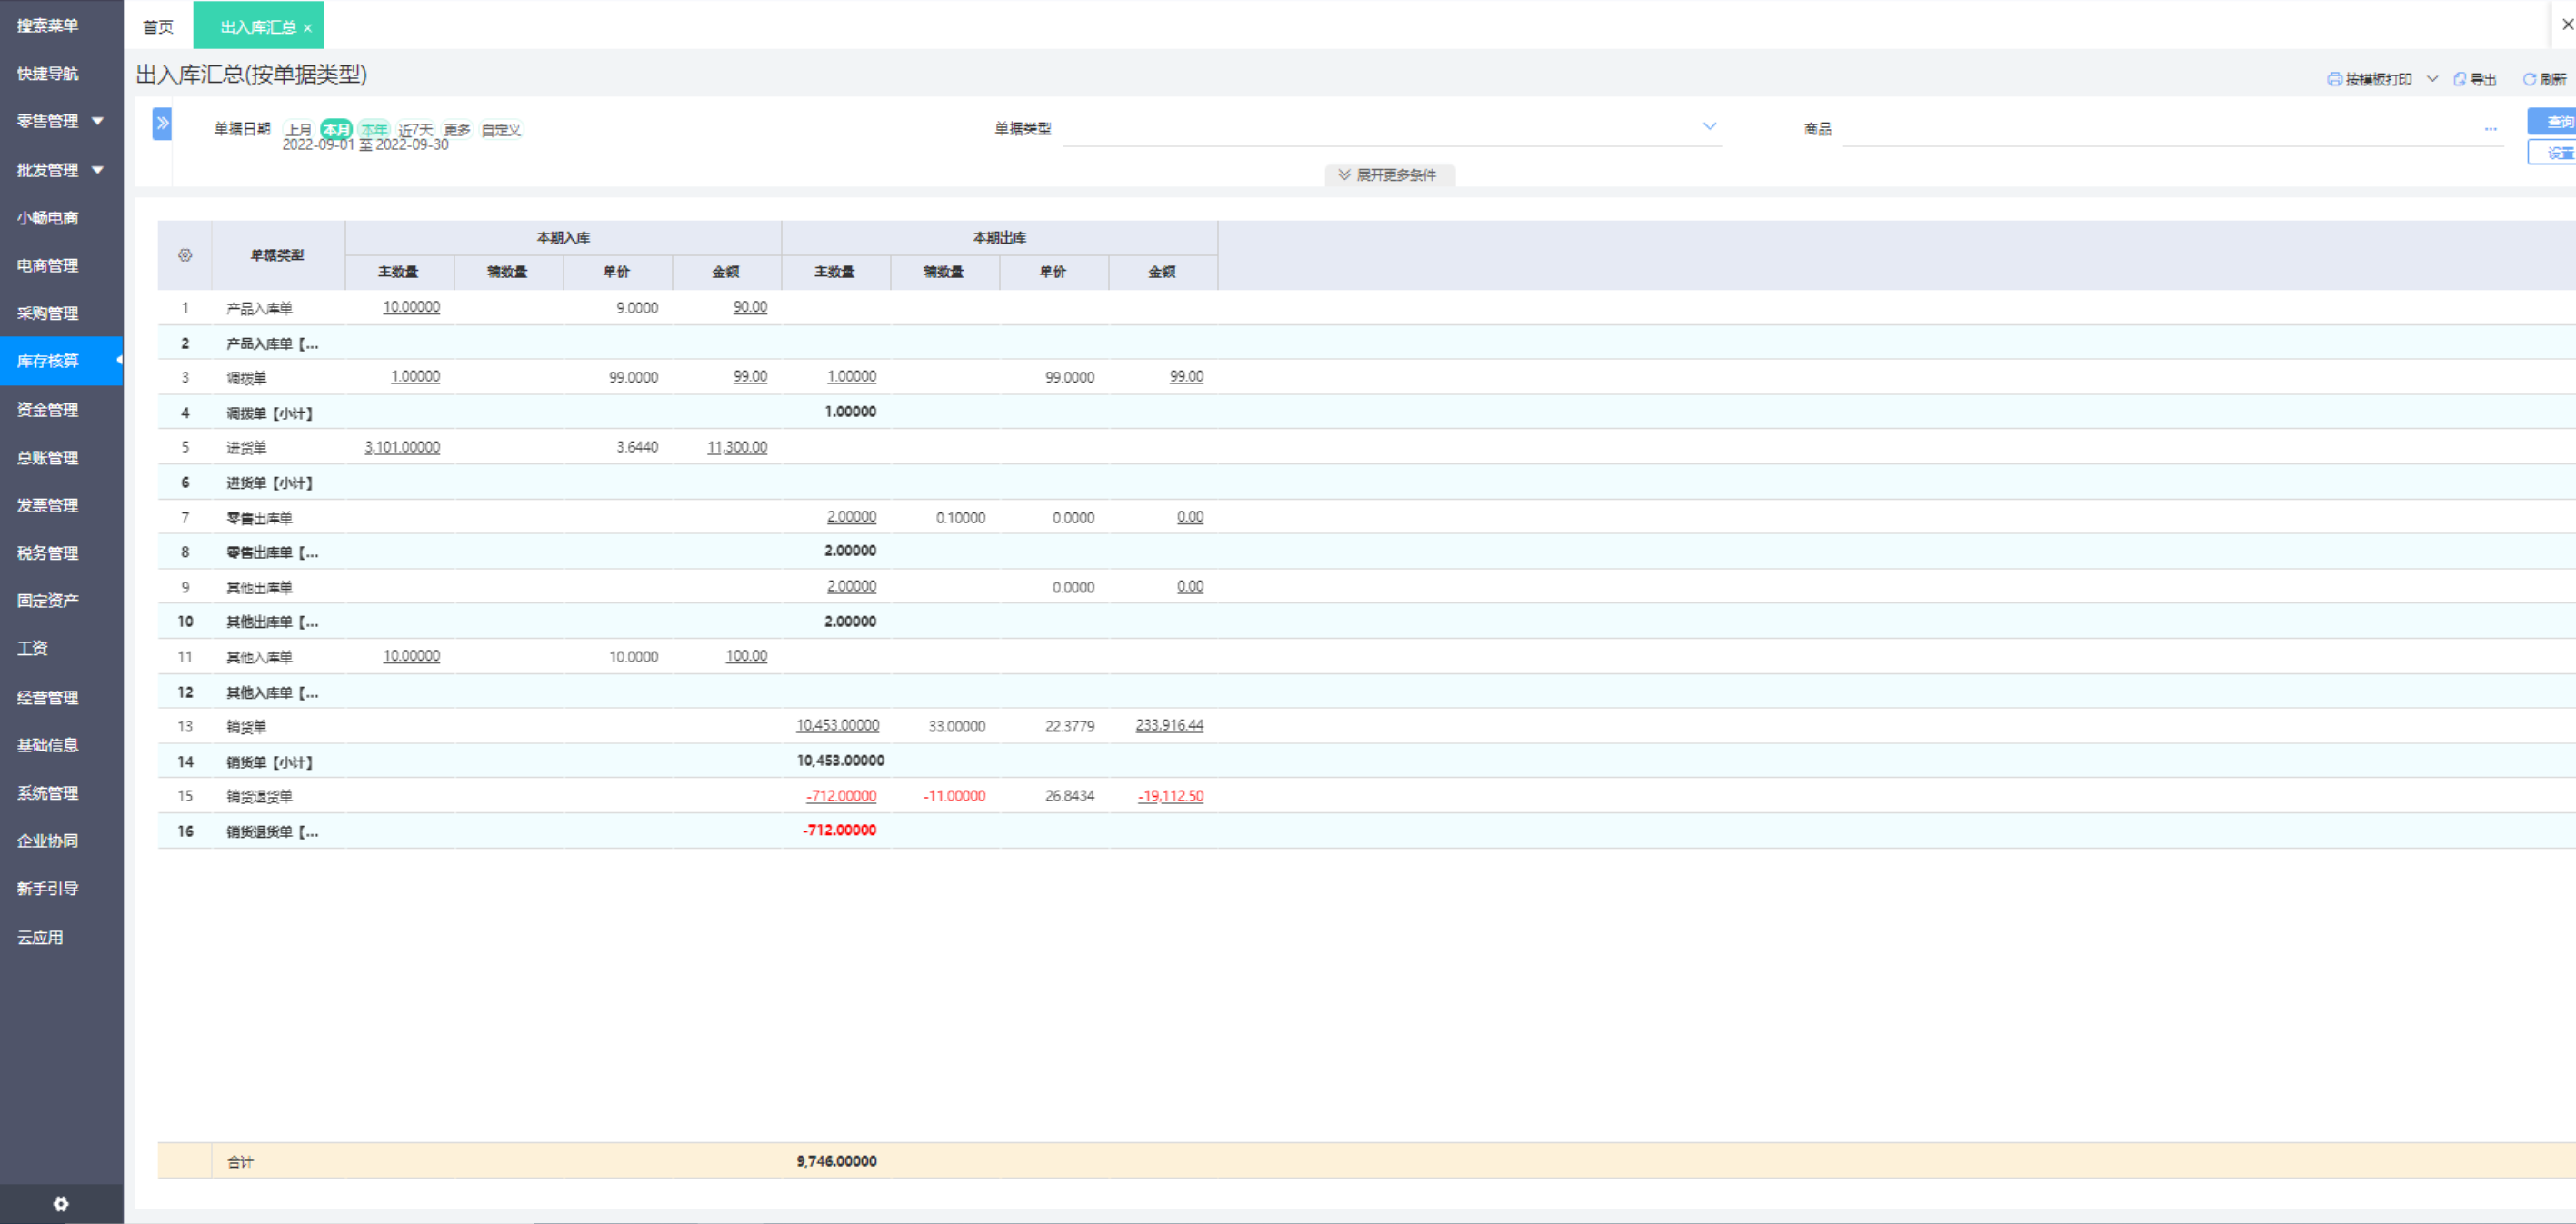Click the 出入库汇总 tab label

(x=256, y=25)
